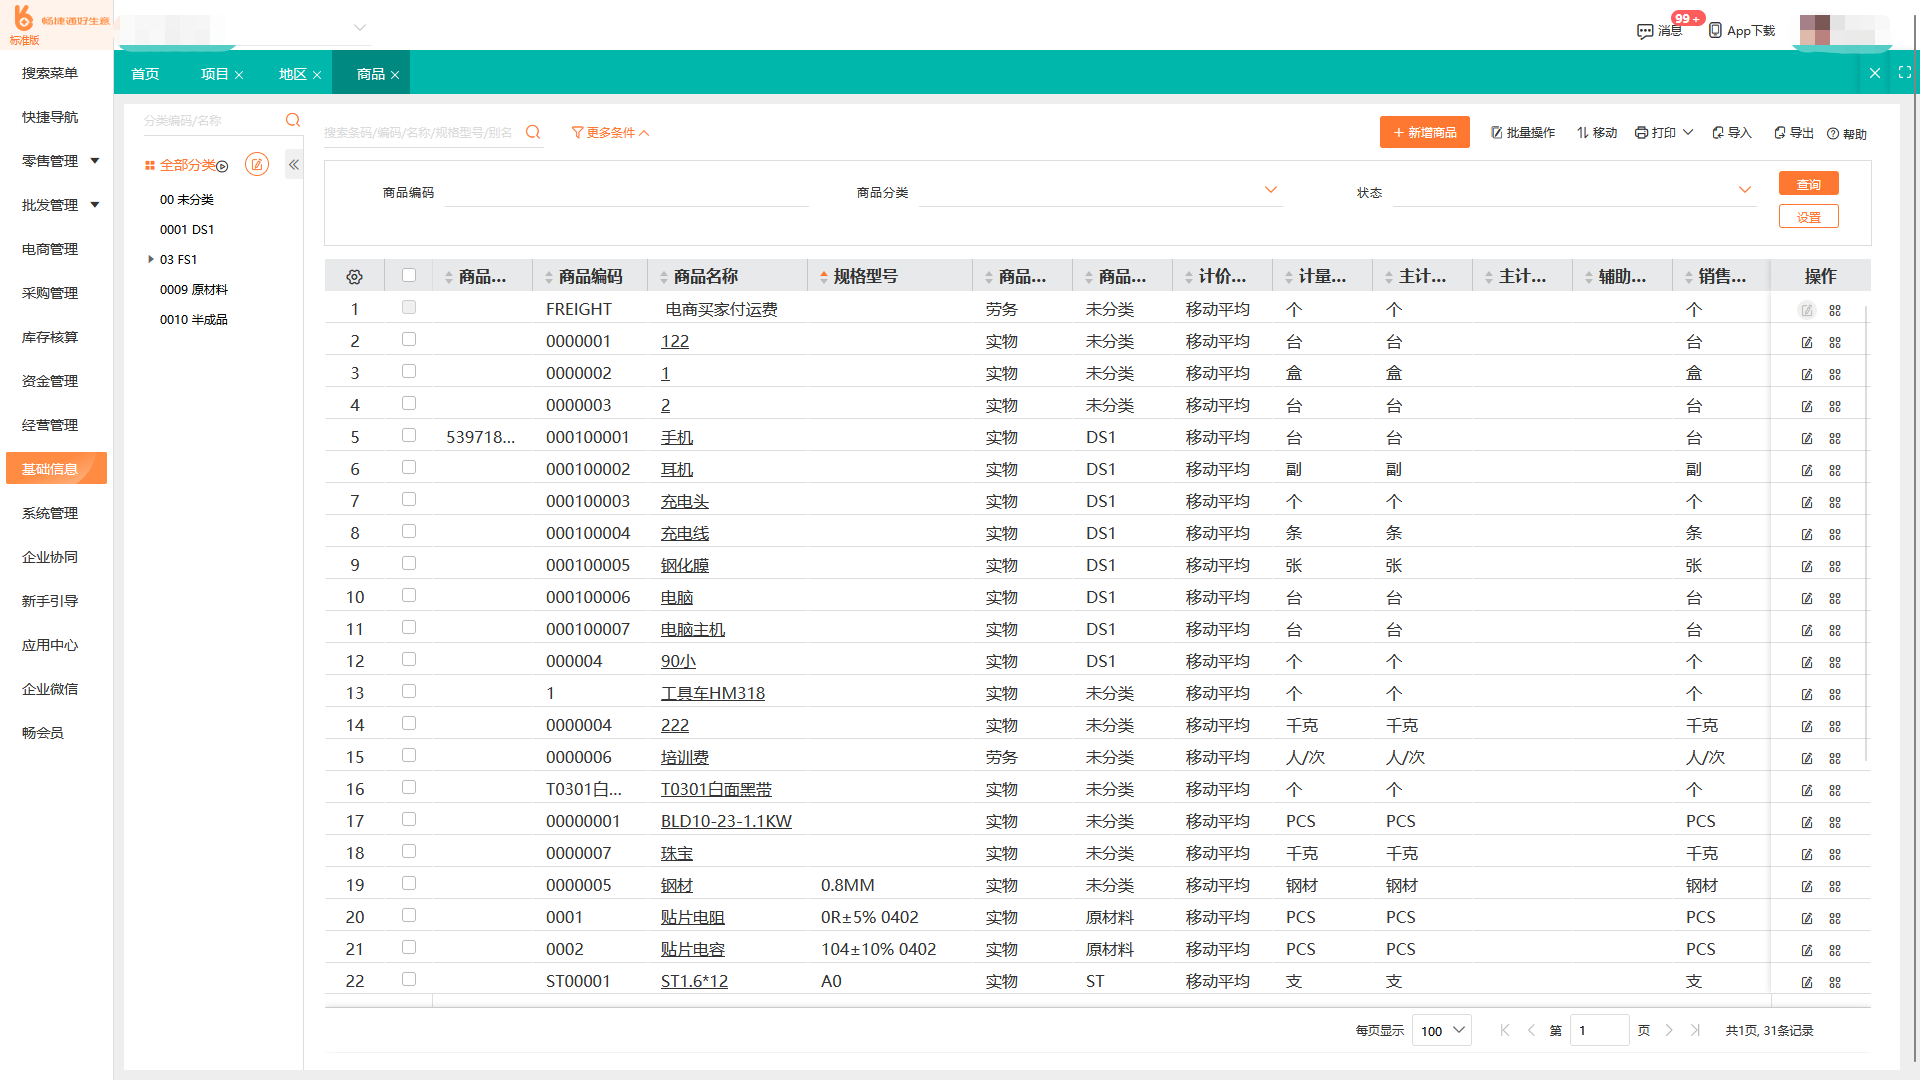Scroll to next page using pagination
This screenshot has height=1080, width=1920.
[x=1663, y=1030]
